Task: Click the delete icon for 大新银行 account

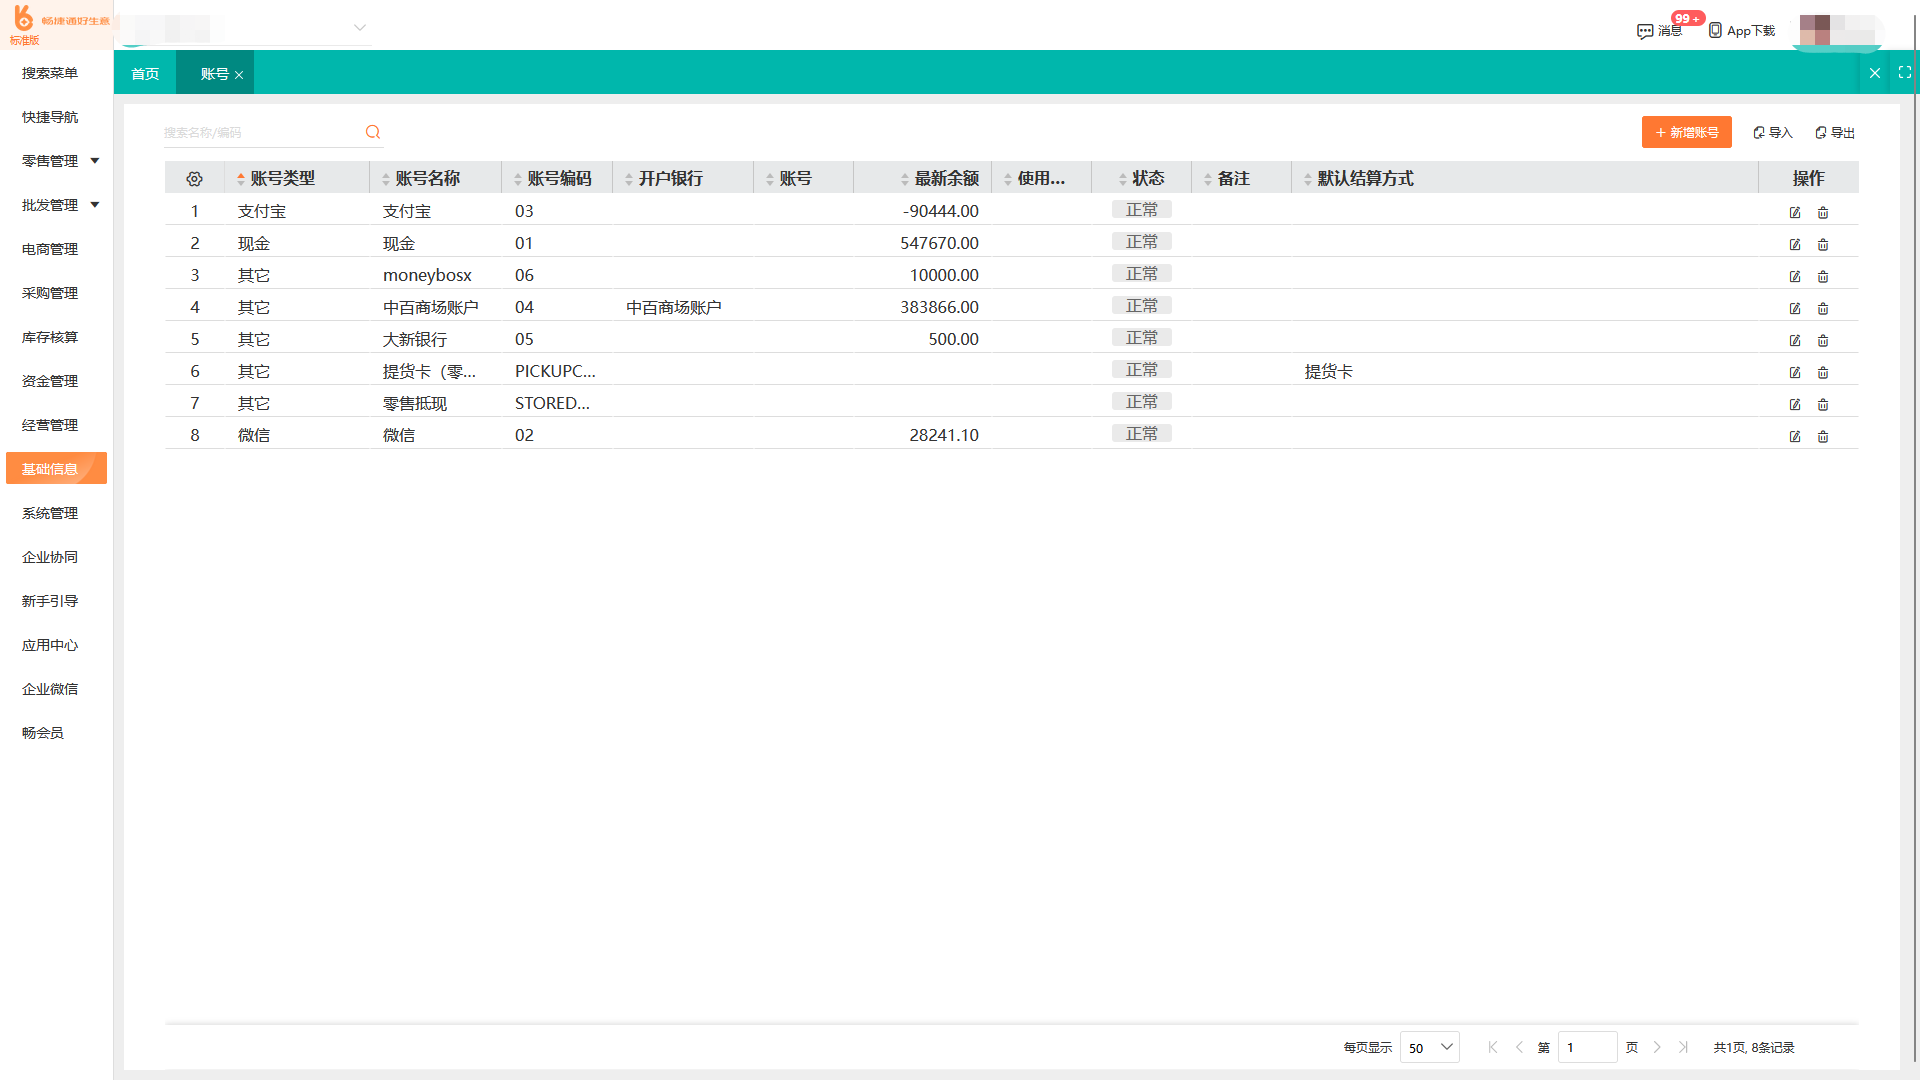Action: (1822, 339)
